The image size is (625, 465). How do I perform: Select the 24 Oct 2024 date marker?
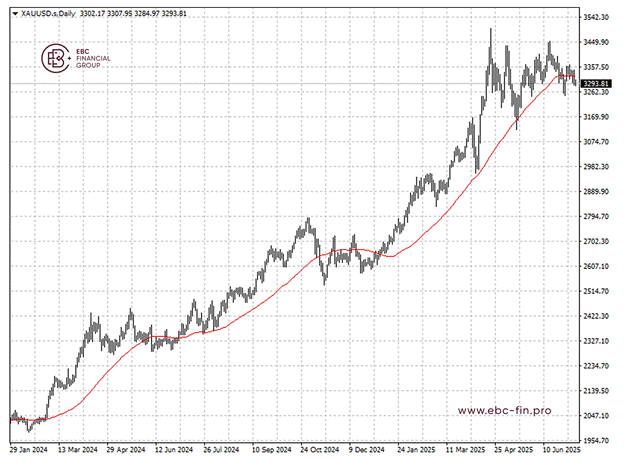coord(322,450)
